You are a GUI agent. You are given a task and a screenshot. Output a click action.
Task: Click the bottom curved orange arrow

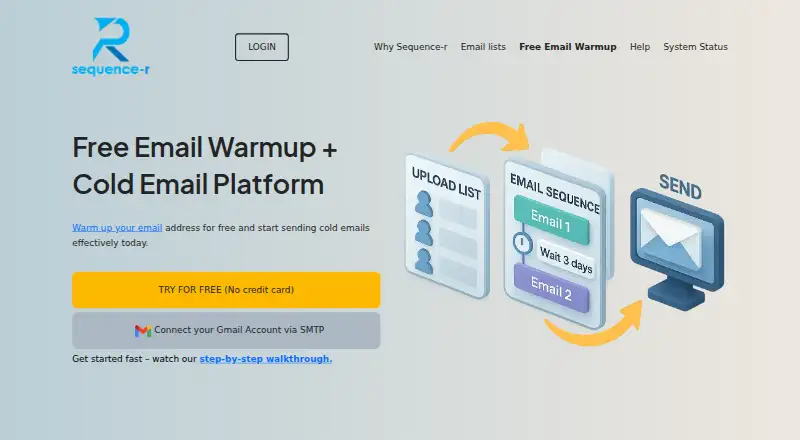[593, 325]
